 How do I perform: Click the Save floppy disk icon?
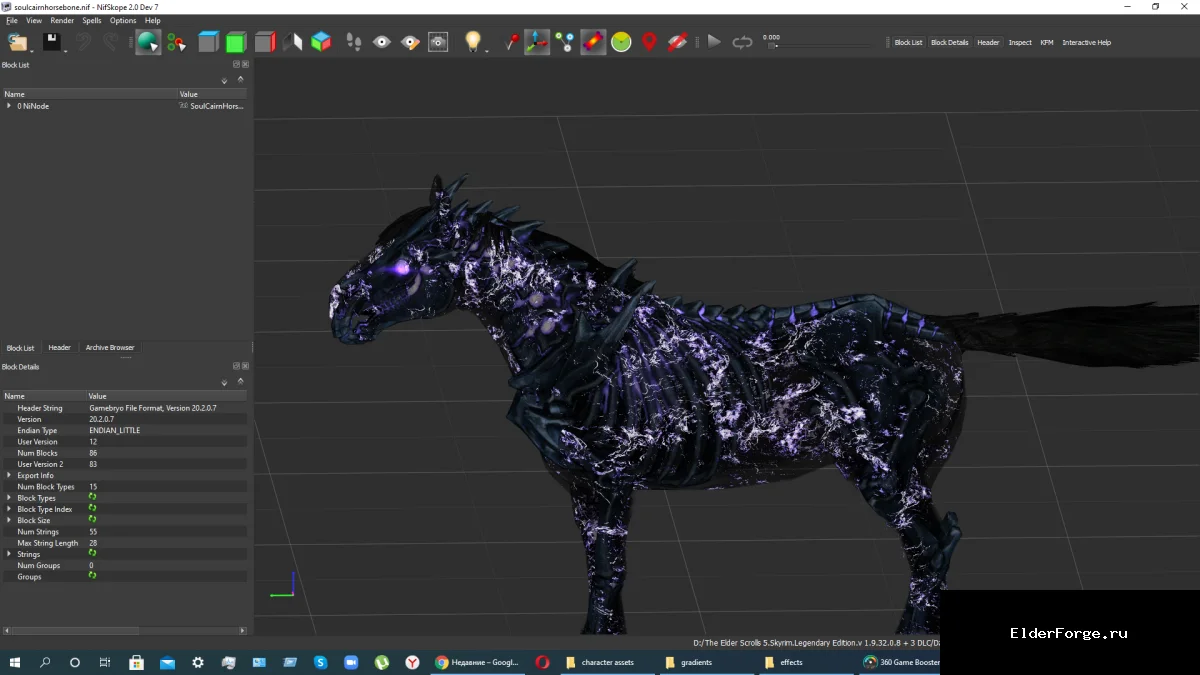click(50, 42)
